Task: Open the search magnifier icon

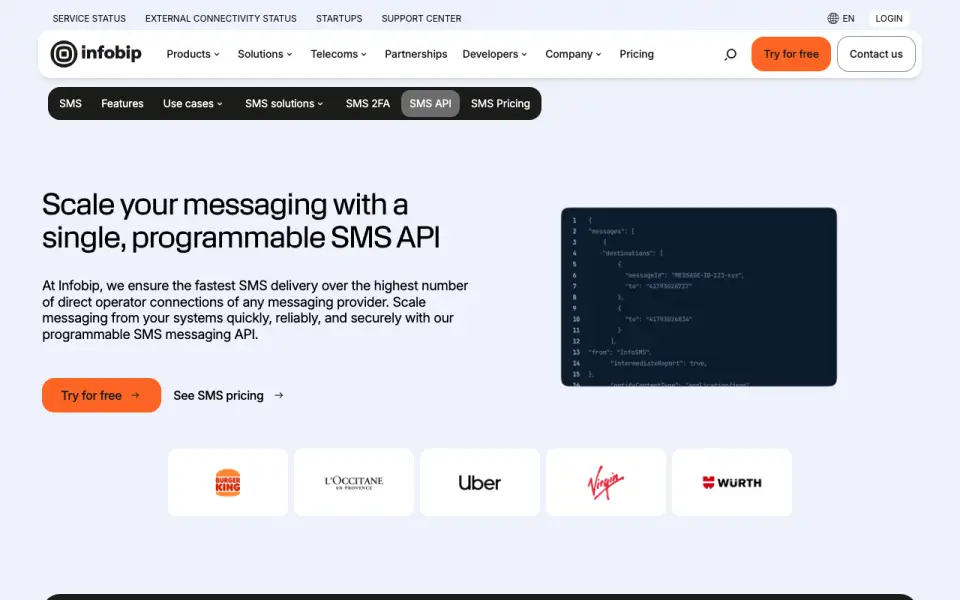Action: click(730, 54)
